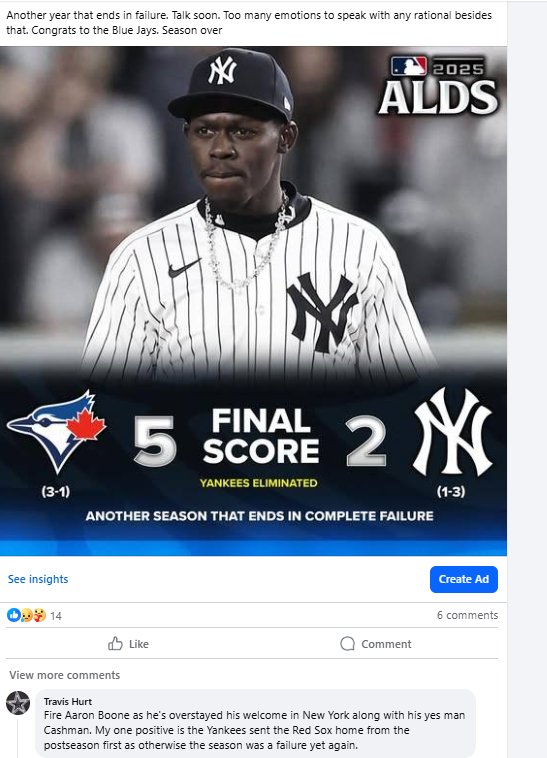The image size is (547, 758).
Task: Click the Comment label to write a reply
Action: point(386,644)
